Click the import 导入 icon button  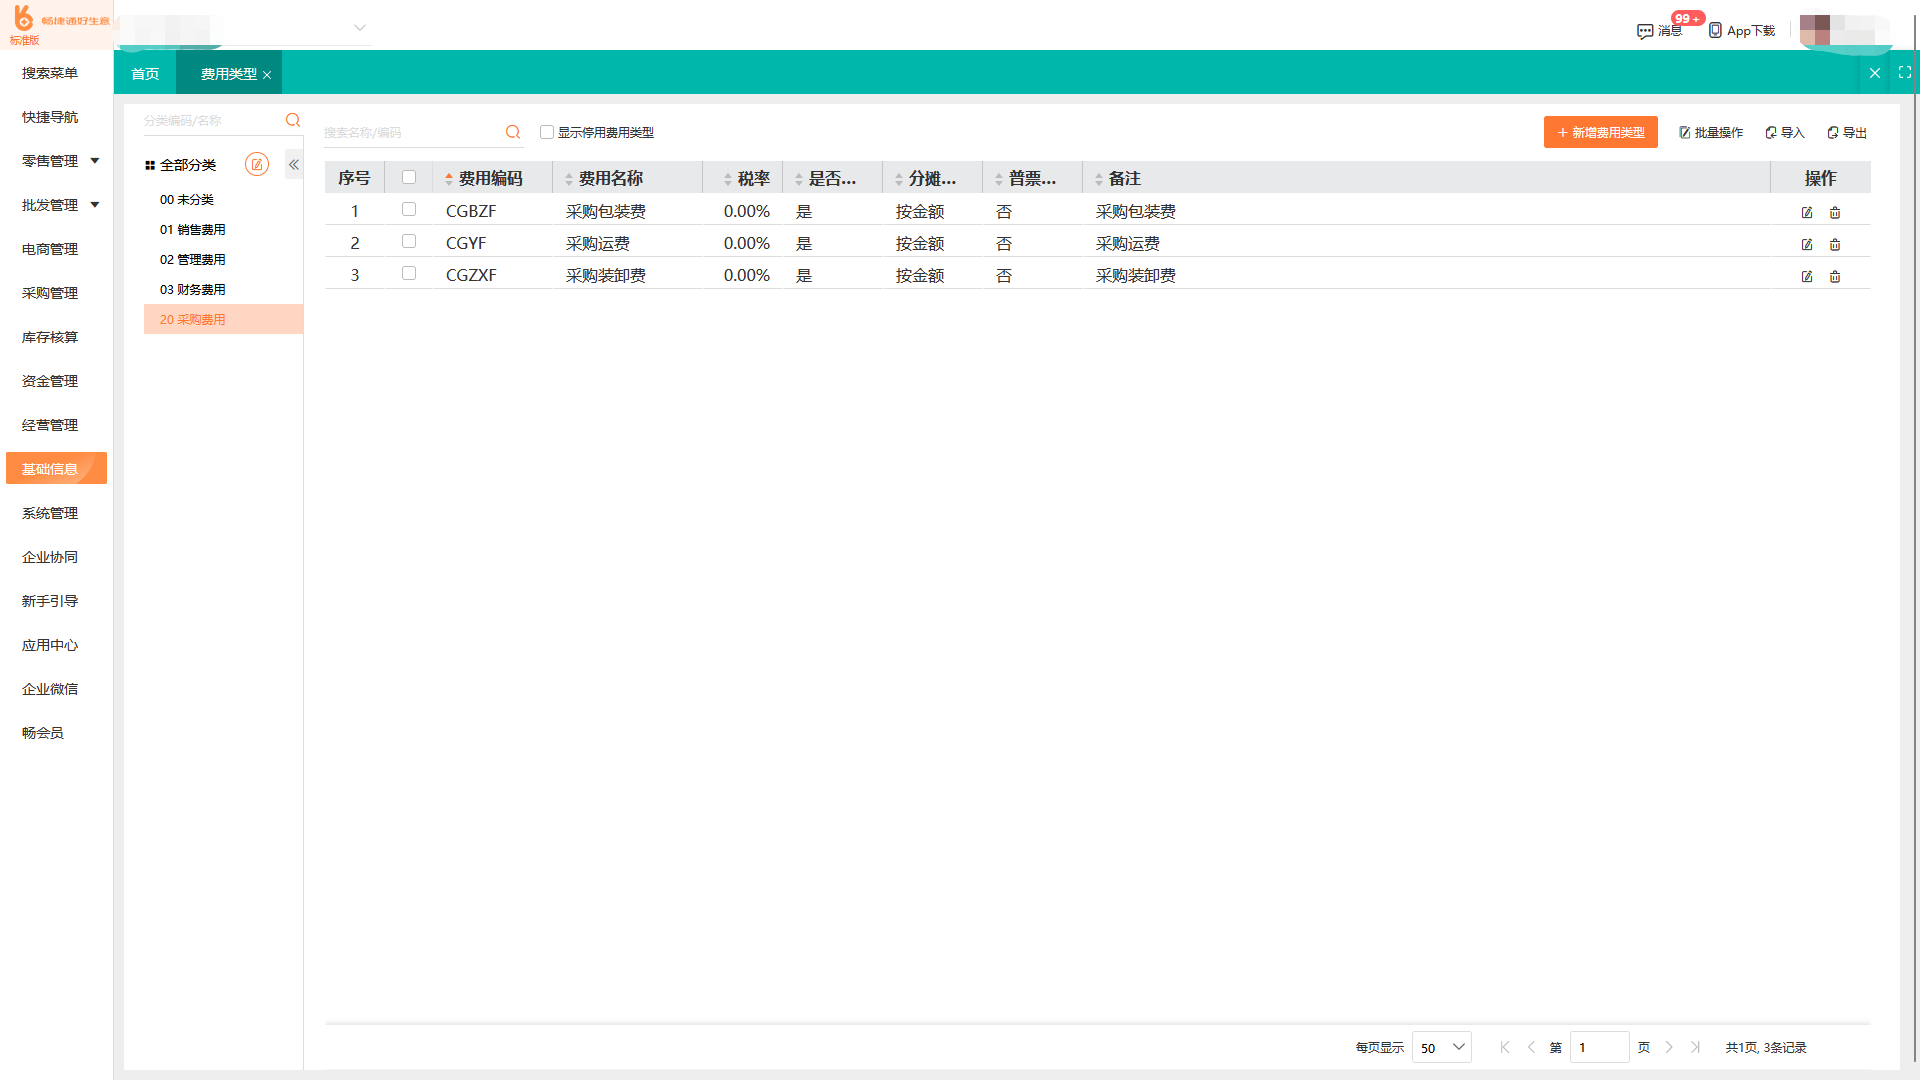(x=1785, y=131)
